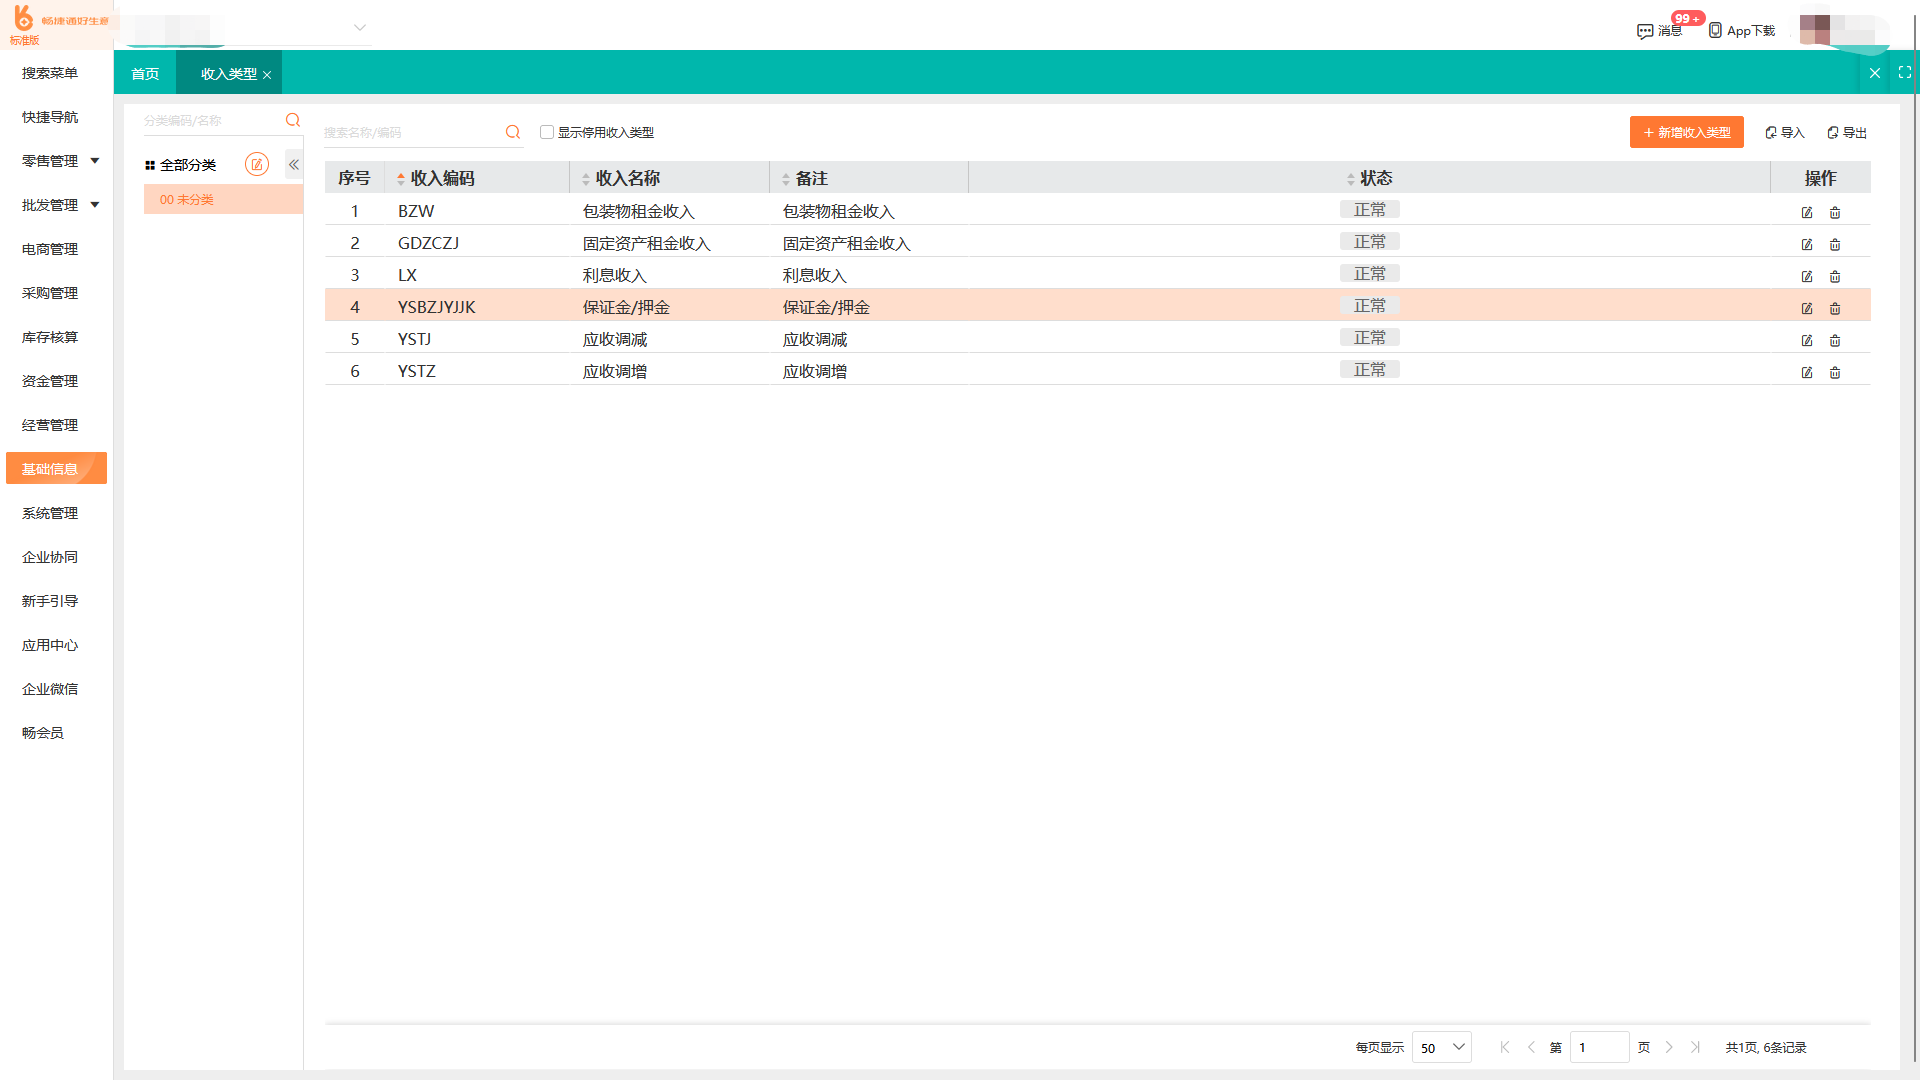Image resolution: width=1920 pixels, height=1080 pixels.
Task: Click 新增收入类型 button
Action: point(1689,132)
